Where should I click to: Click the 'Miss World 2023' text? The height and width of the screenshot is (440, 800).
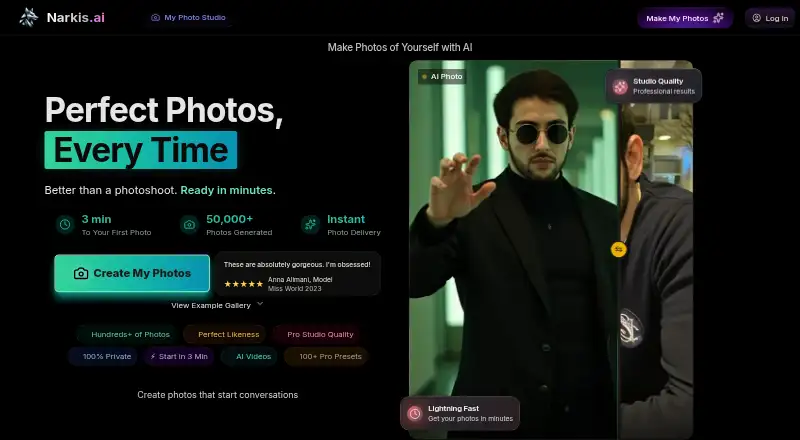(x=295, y=288)
